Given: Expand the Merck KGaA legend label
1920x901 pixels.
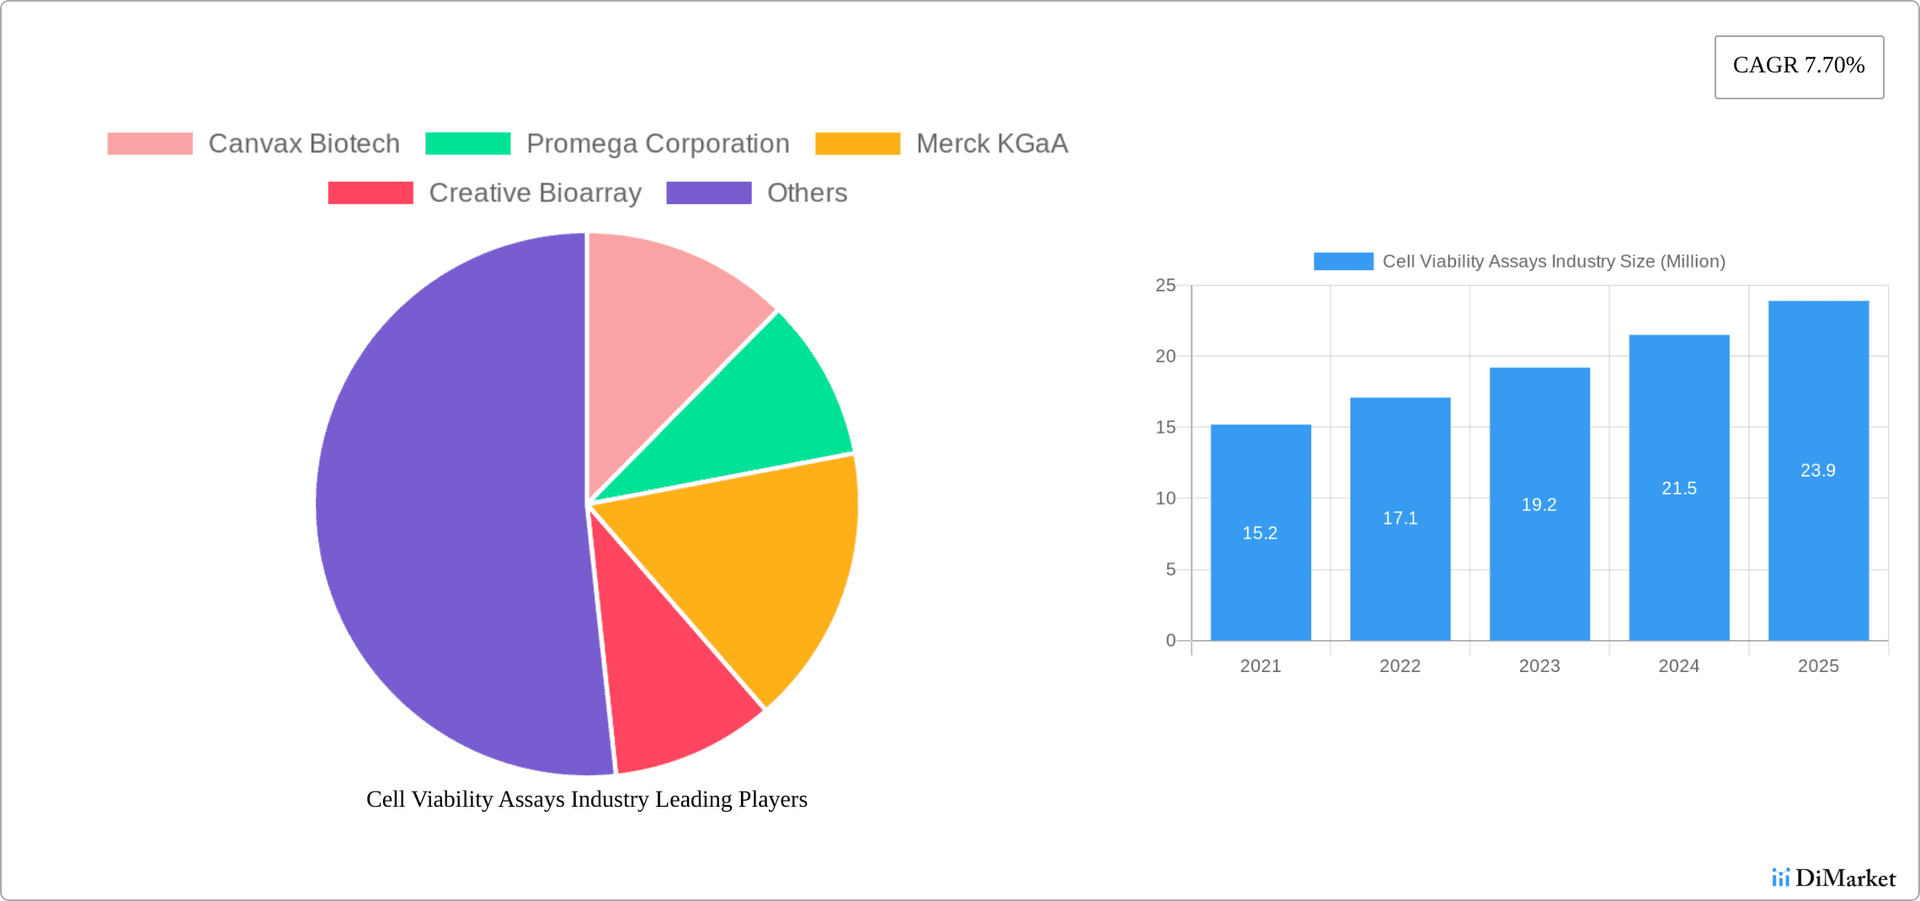Looking at the screenshot, I should [992, 143].
